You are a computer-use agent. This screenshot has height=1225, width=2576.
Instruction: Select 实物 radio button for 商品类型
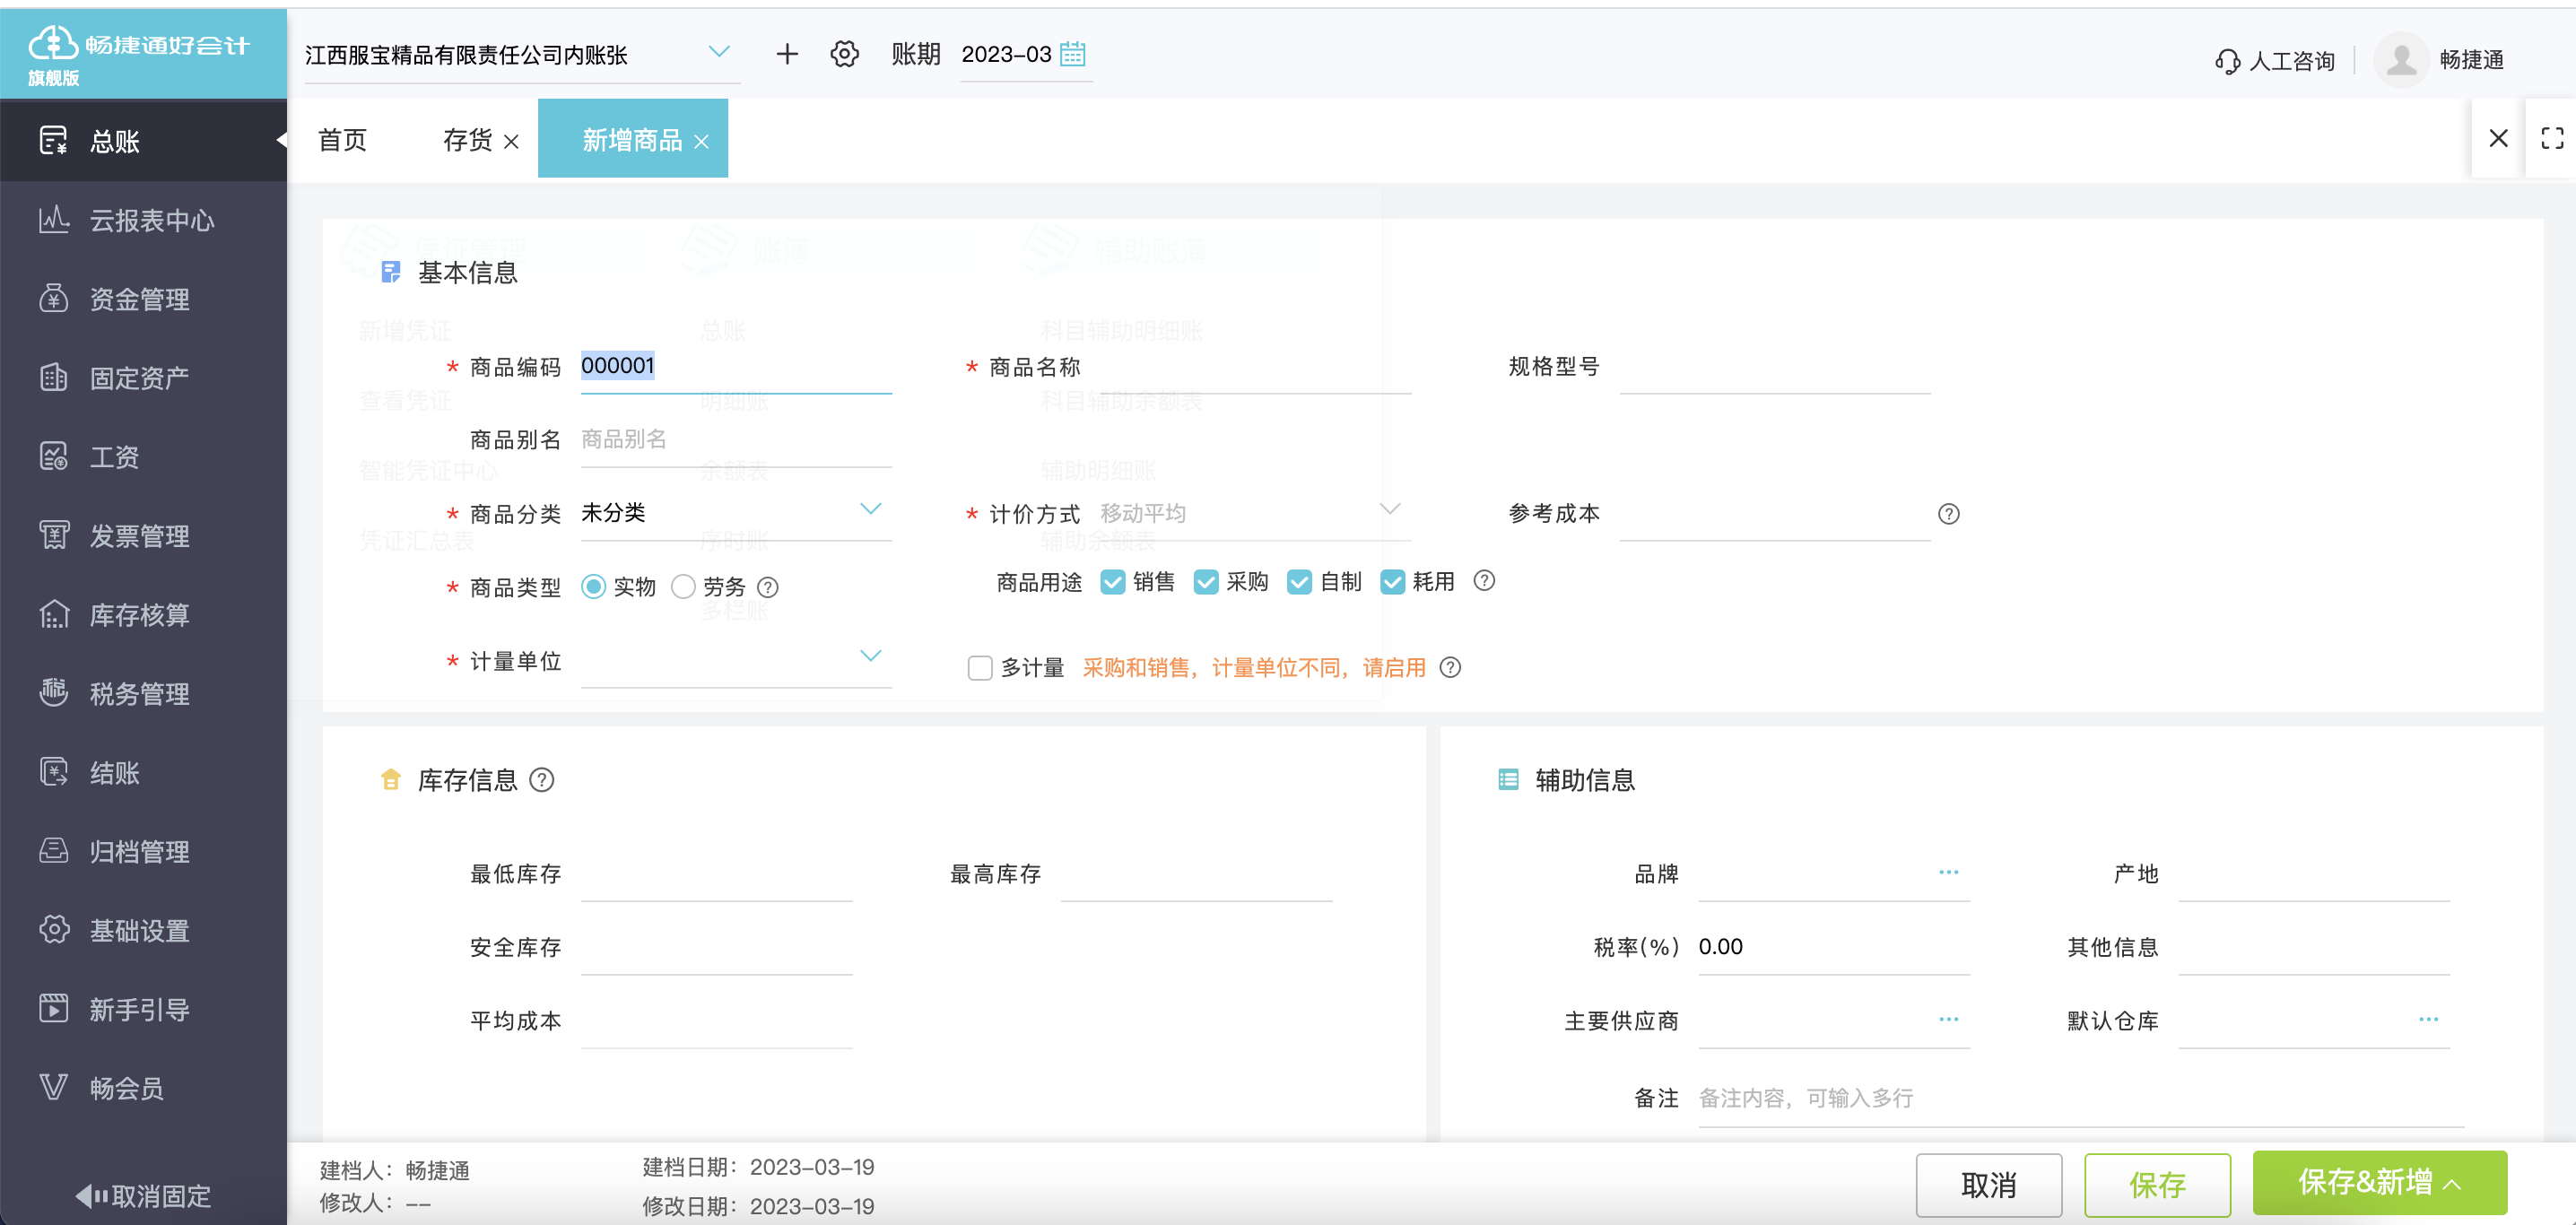(595, 586)
